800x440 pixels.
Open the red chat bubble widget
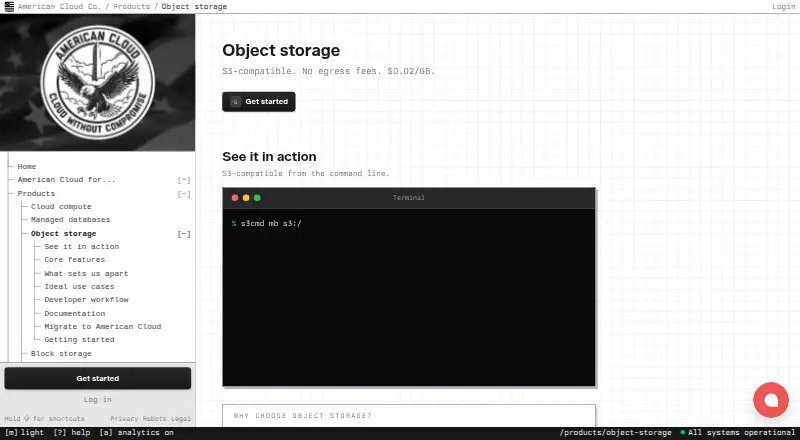[771, 400]
